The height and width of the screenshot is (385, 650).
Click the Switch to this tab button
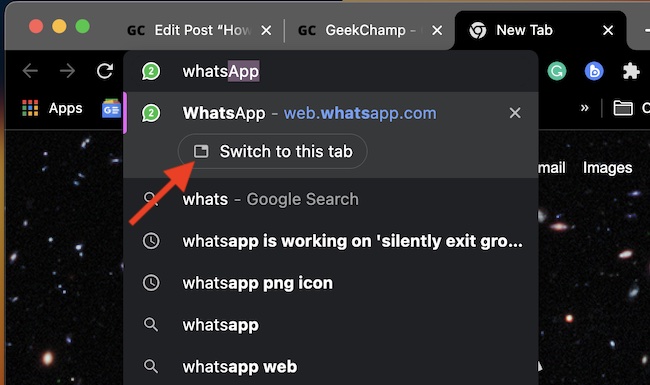coord(273,151)
